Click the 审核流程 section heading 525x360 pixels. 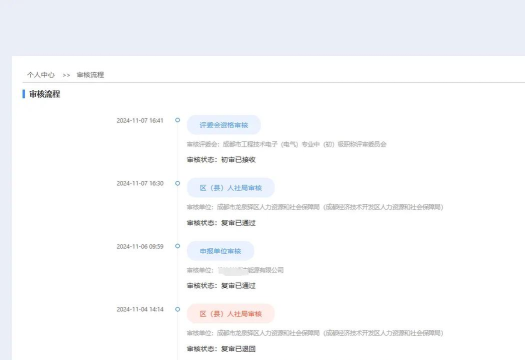pos(45,94)
